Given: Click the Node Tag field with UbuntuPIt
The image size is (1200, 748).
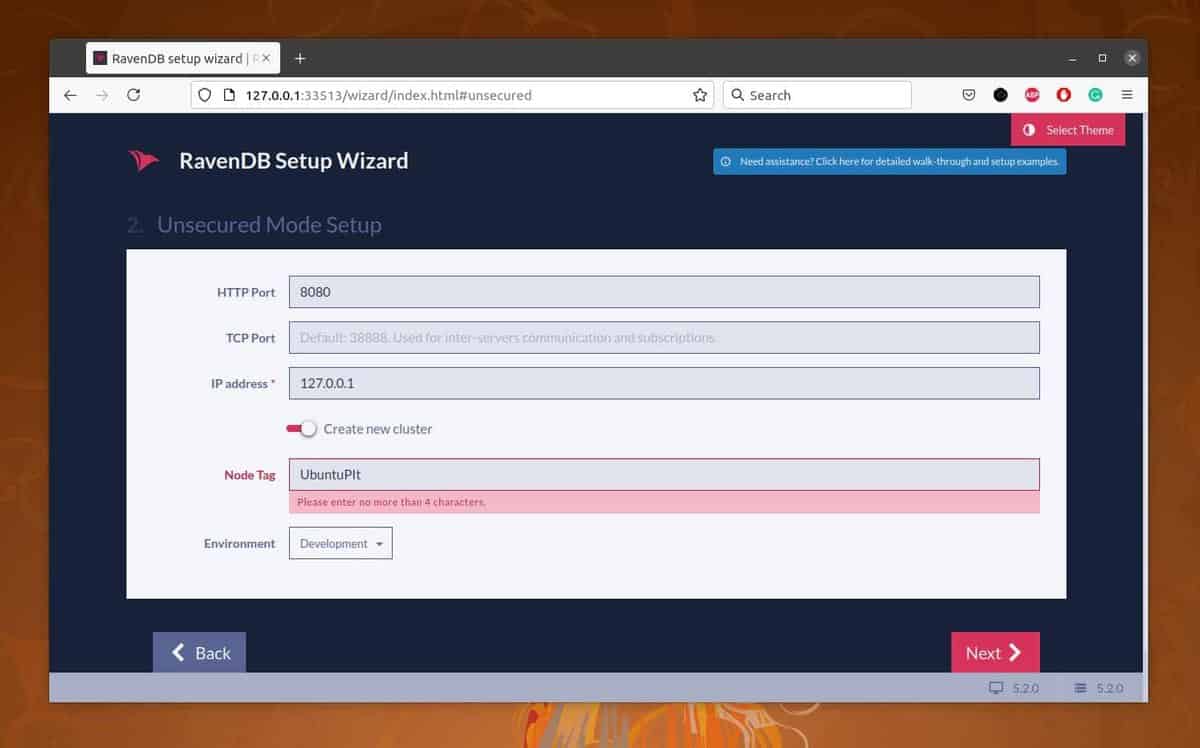Looking at the screenshot, I should [x=664, y=474].
